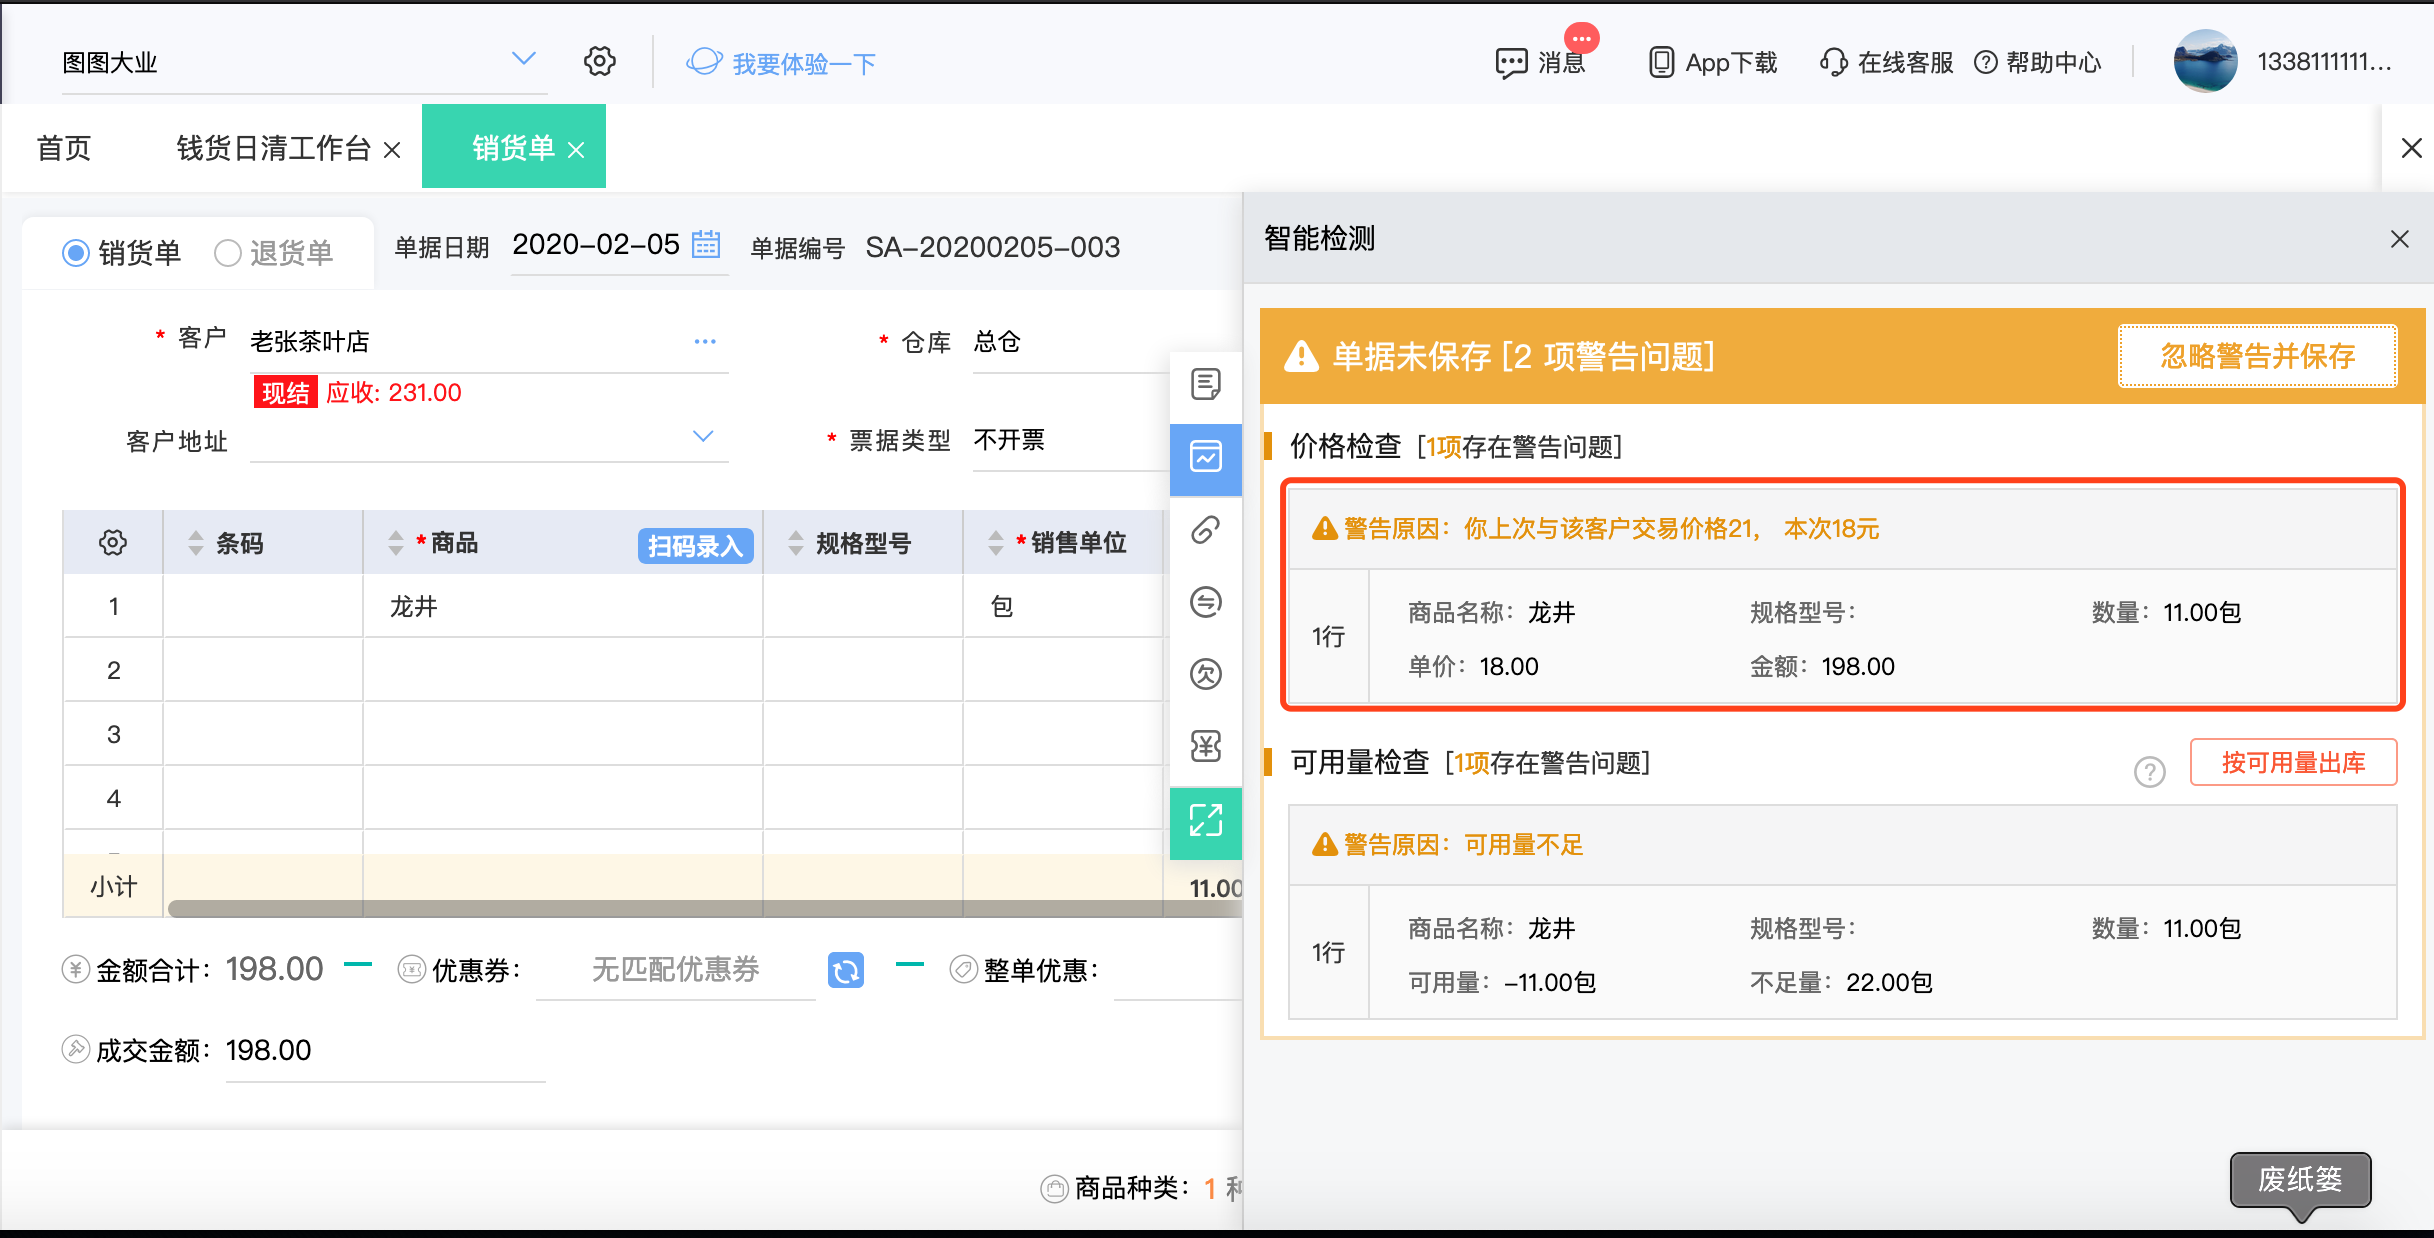Switch to 钱货日清工作台 tab
The width and height of the screenshot is (2434, 1238).
coord(276,148)
